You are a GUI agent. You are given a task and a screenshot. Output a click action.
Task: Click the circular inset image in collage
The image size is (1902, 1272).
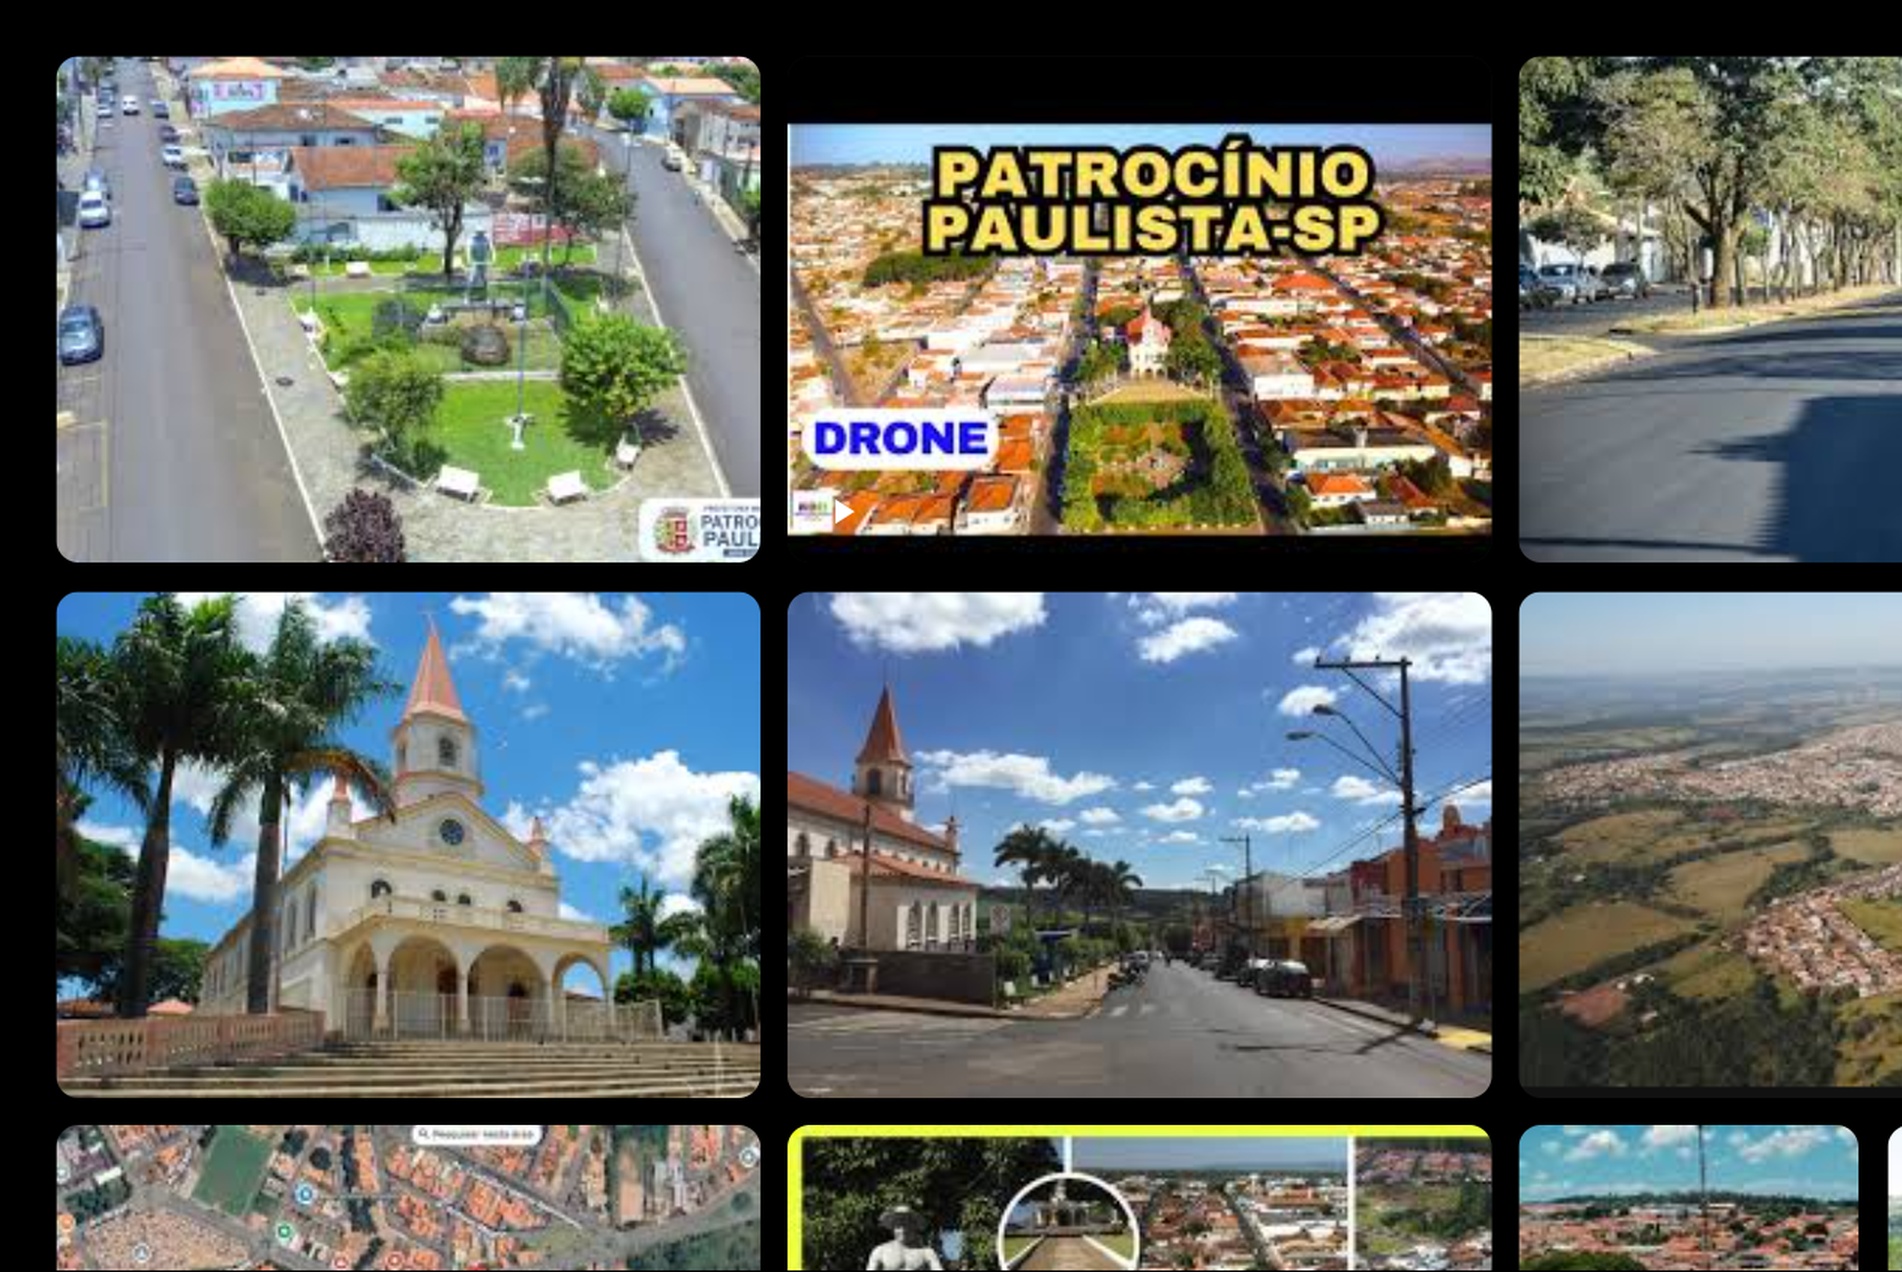pos(1068,1225)
